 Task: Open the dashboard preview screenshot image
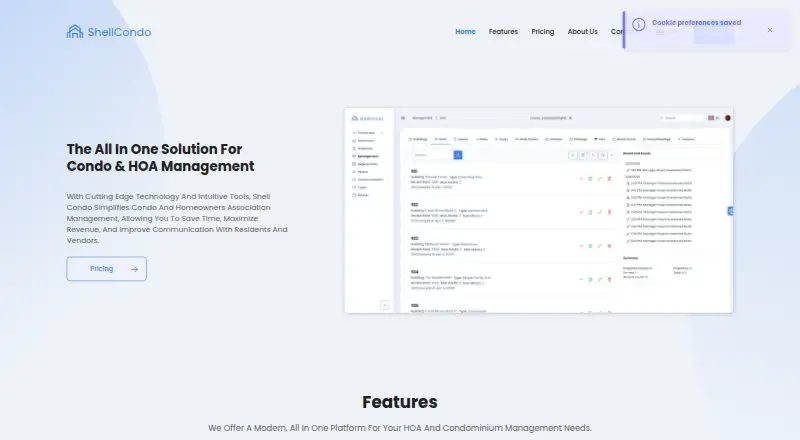(539, 210)
